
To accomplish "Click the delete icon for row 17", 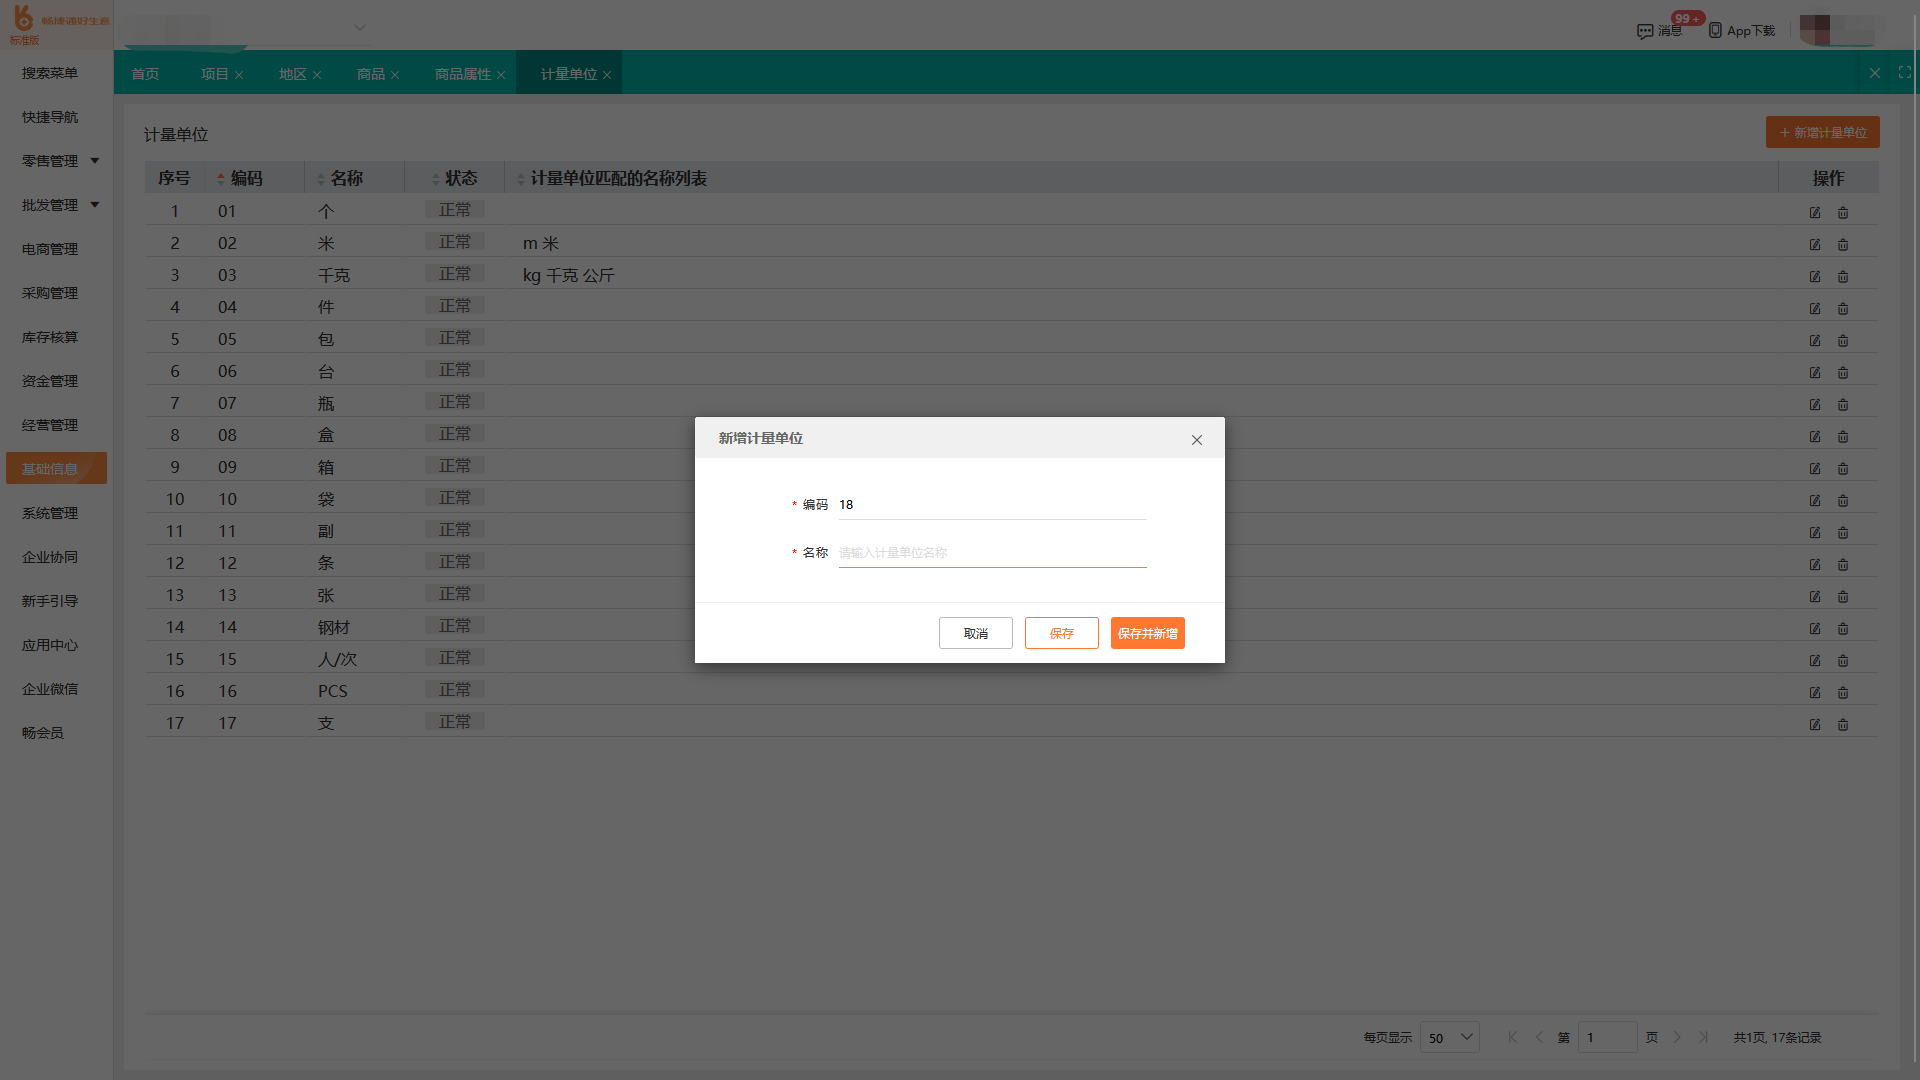I will pos(1844,724).
